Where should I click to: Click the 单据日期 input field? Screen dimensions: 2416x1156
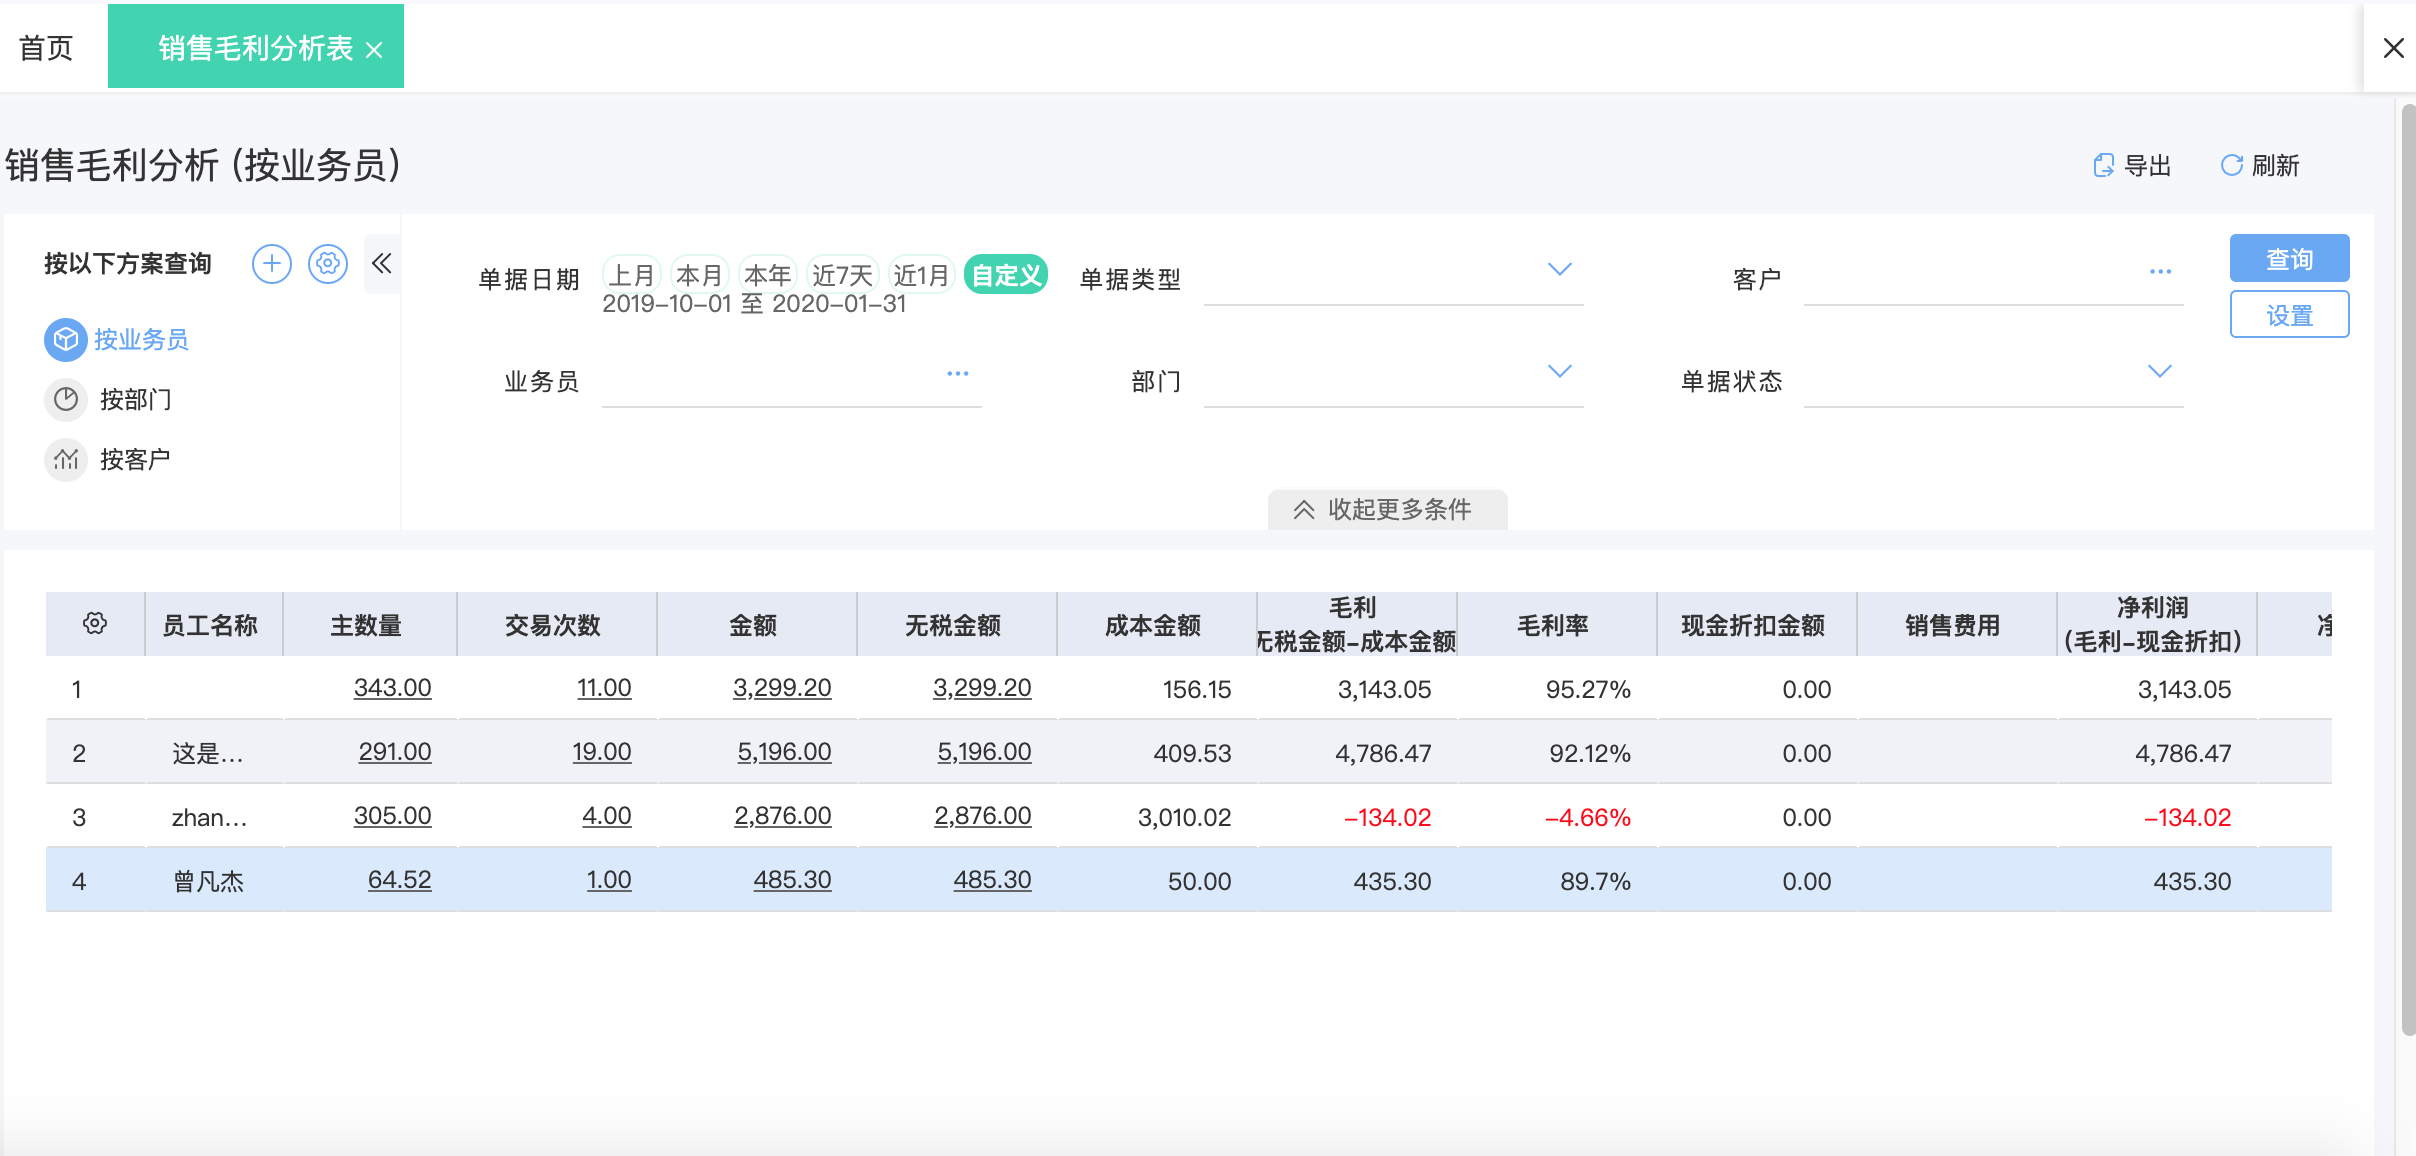[x=755, y=305]
